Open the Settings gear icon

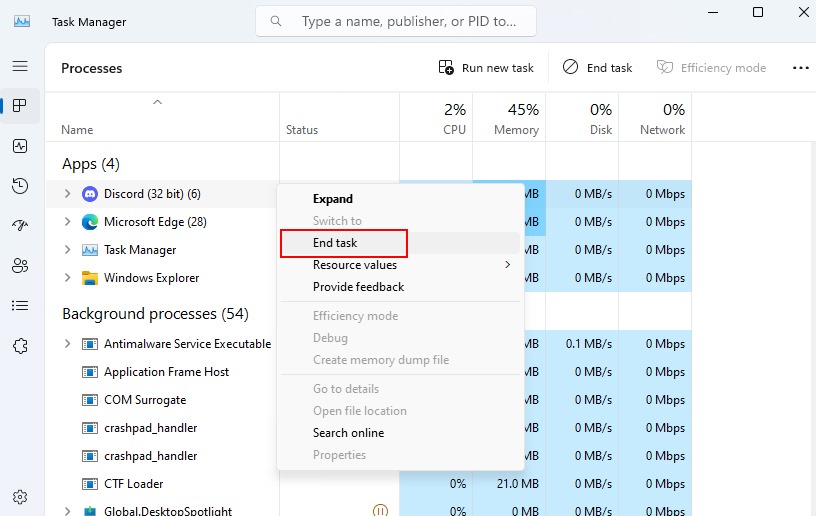click(20, 497)
